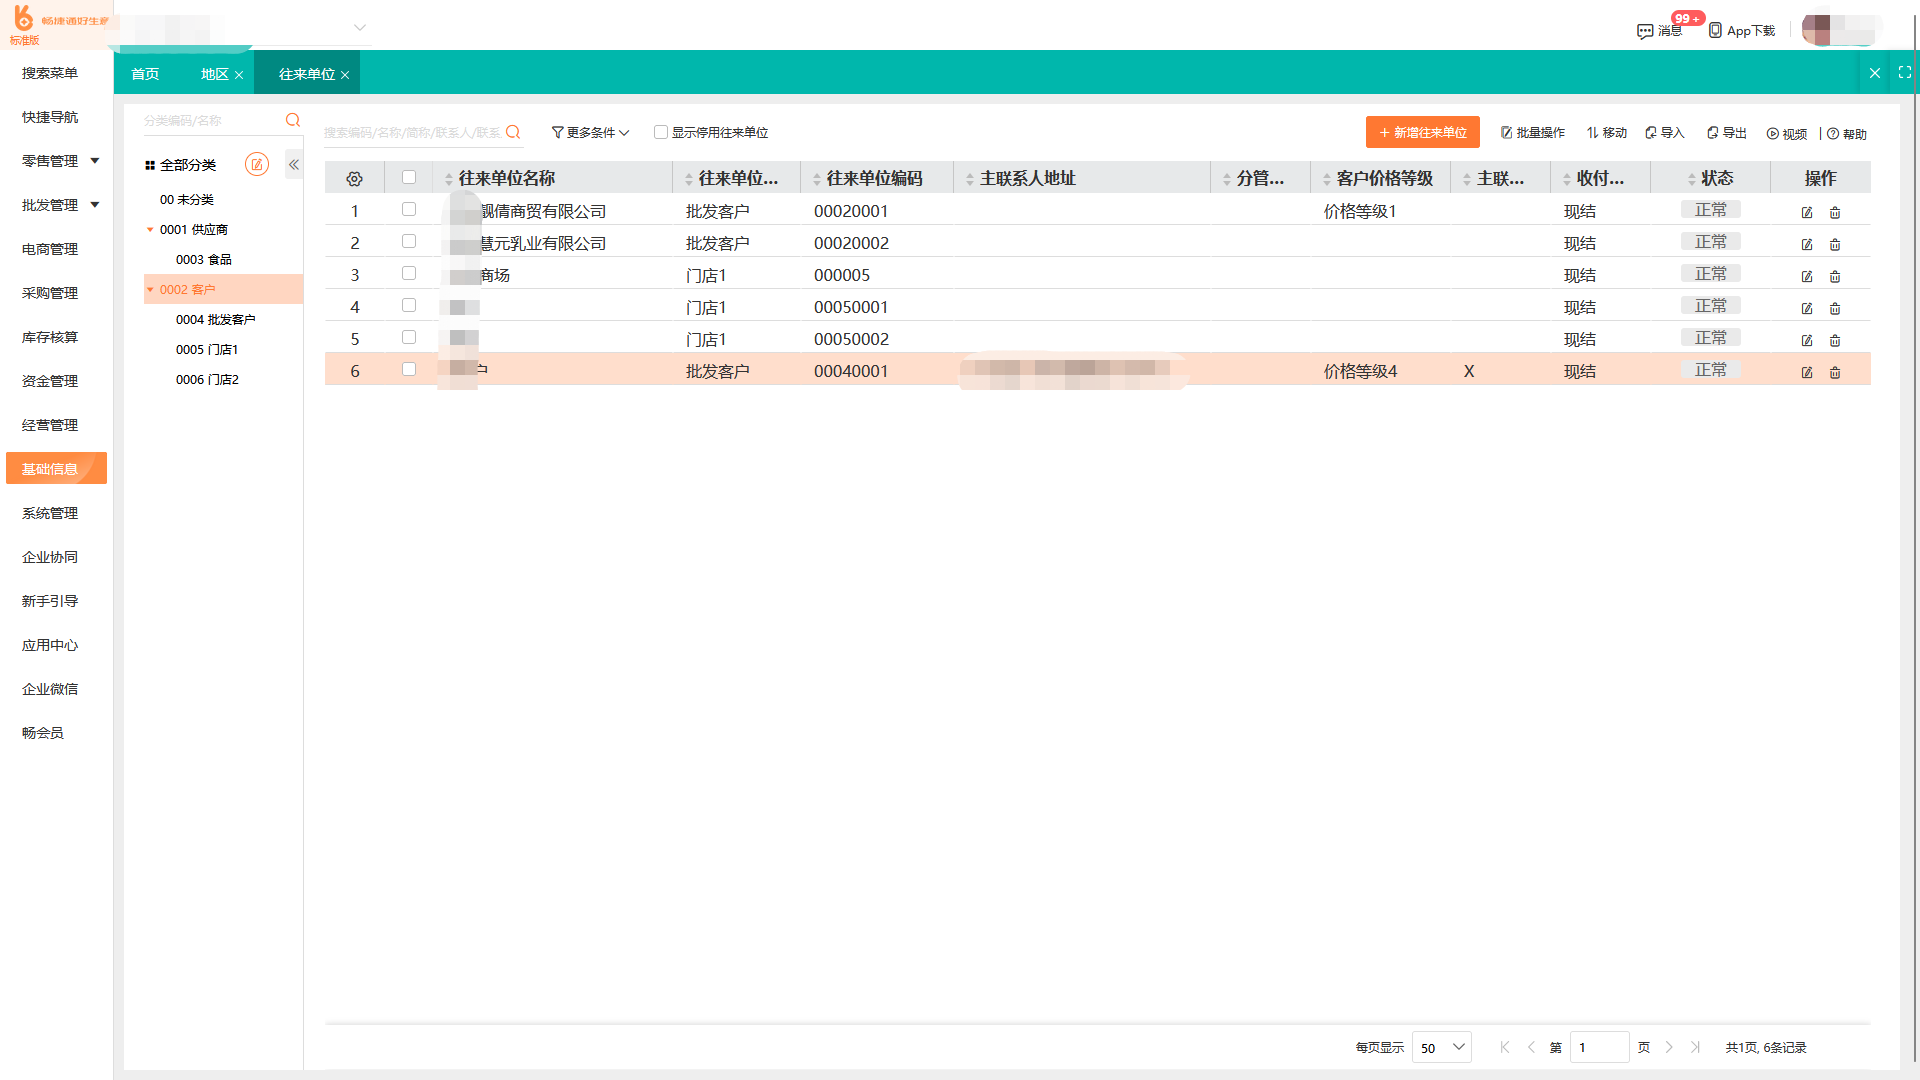Switch to 首页 tab

tap(144, 73)
